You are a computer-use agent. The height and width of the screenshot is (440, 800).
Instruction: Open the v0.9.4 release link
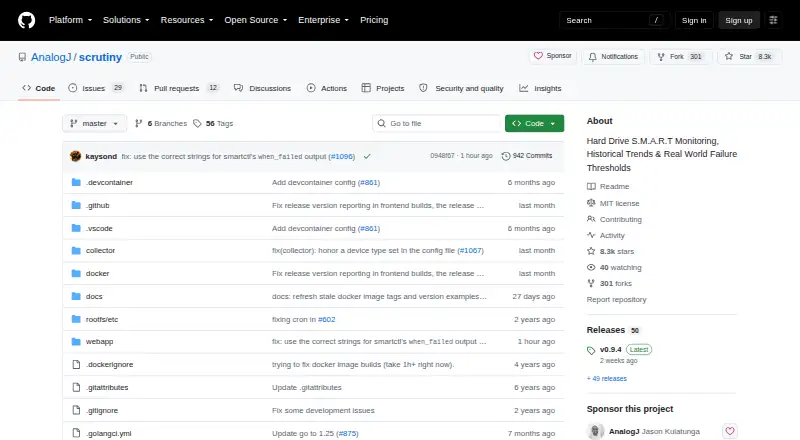coord(611,350)
